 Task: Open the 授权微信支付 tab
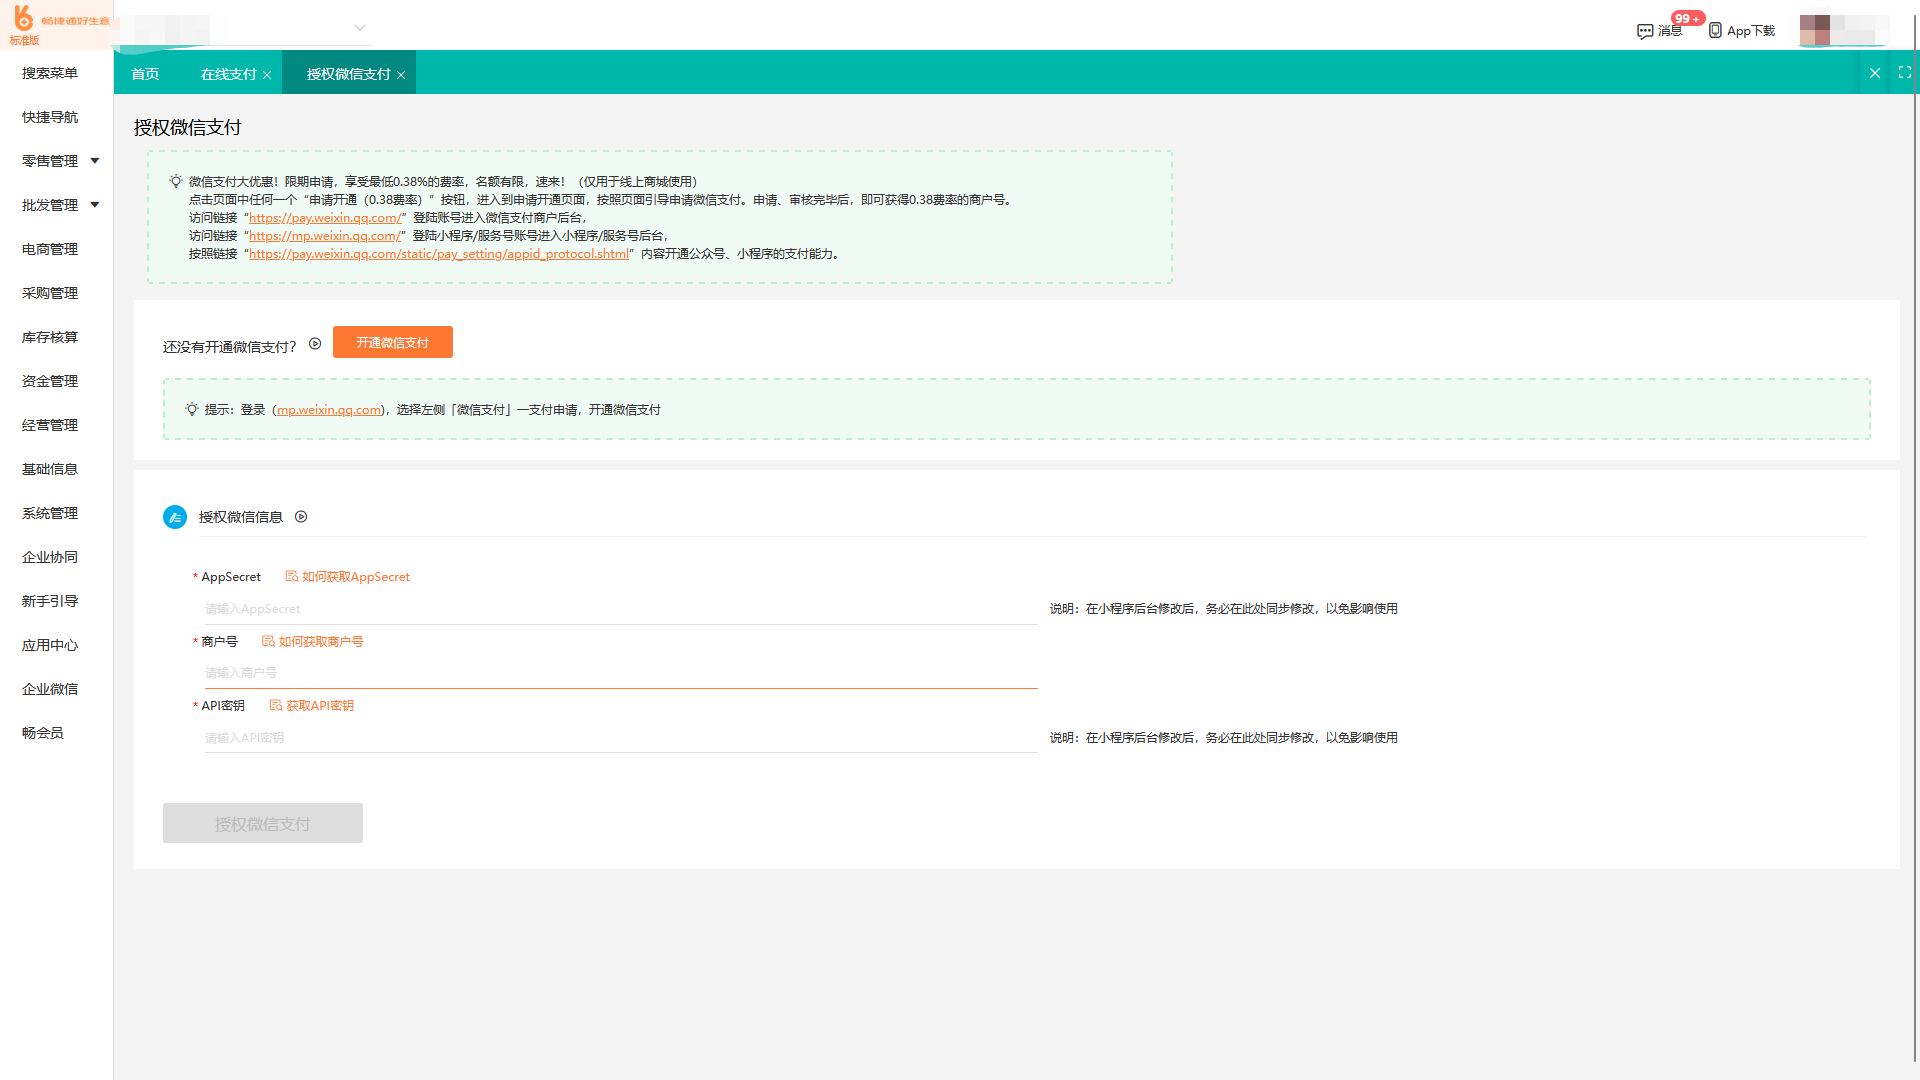[348, 74]
